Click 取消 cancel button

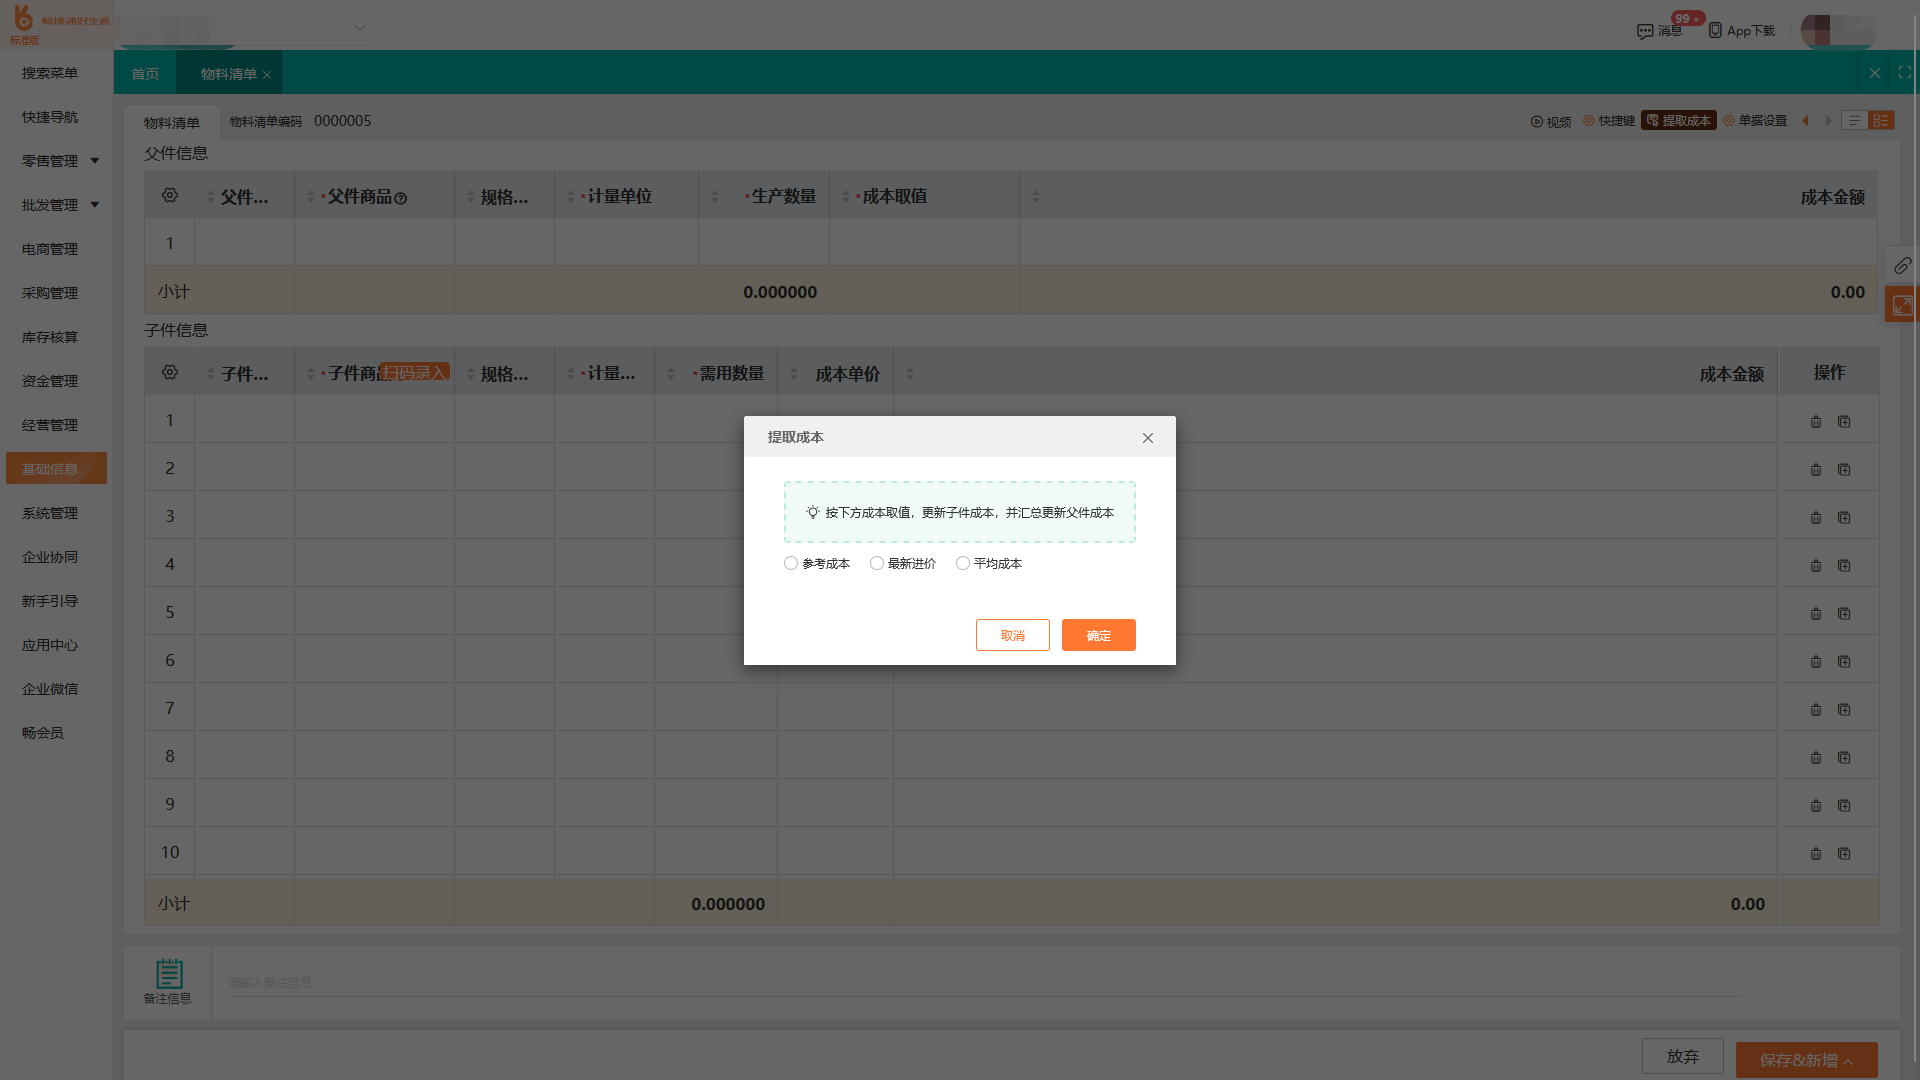1013,634
